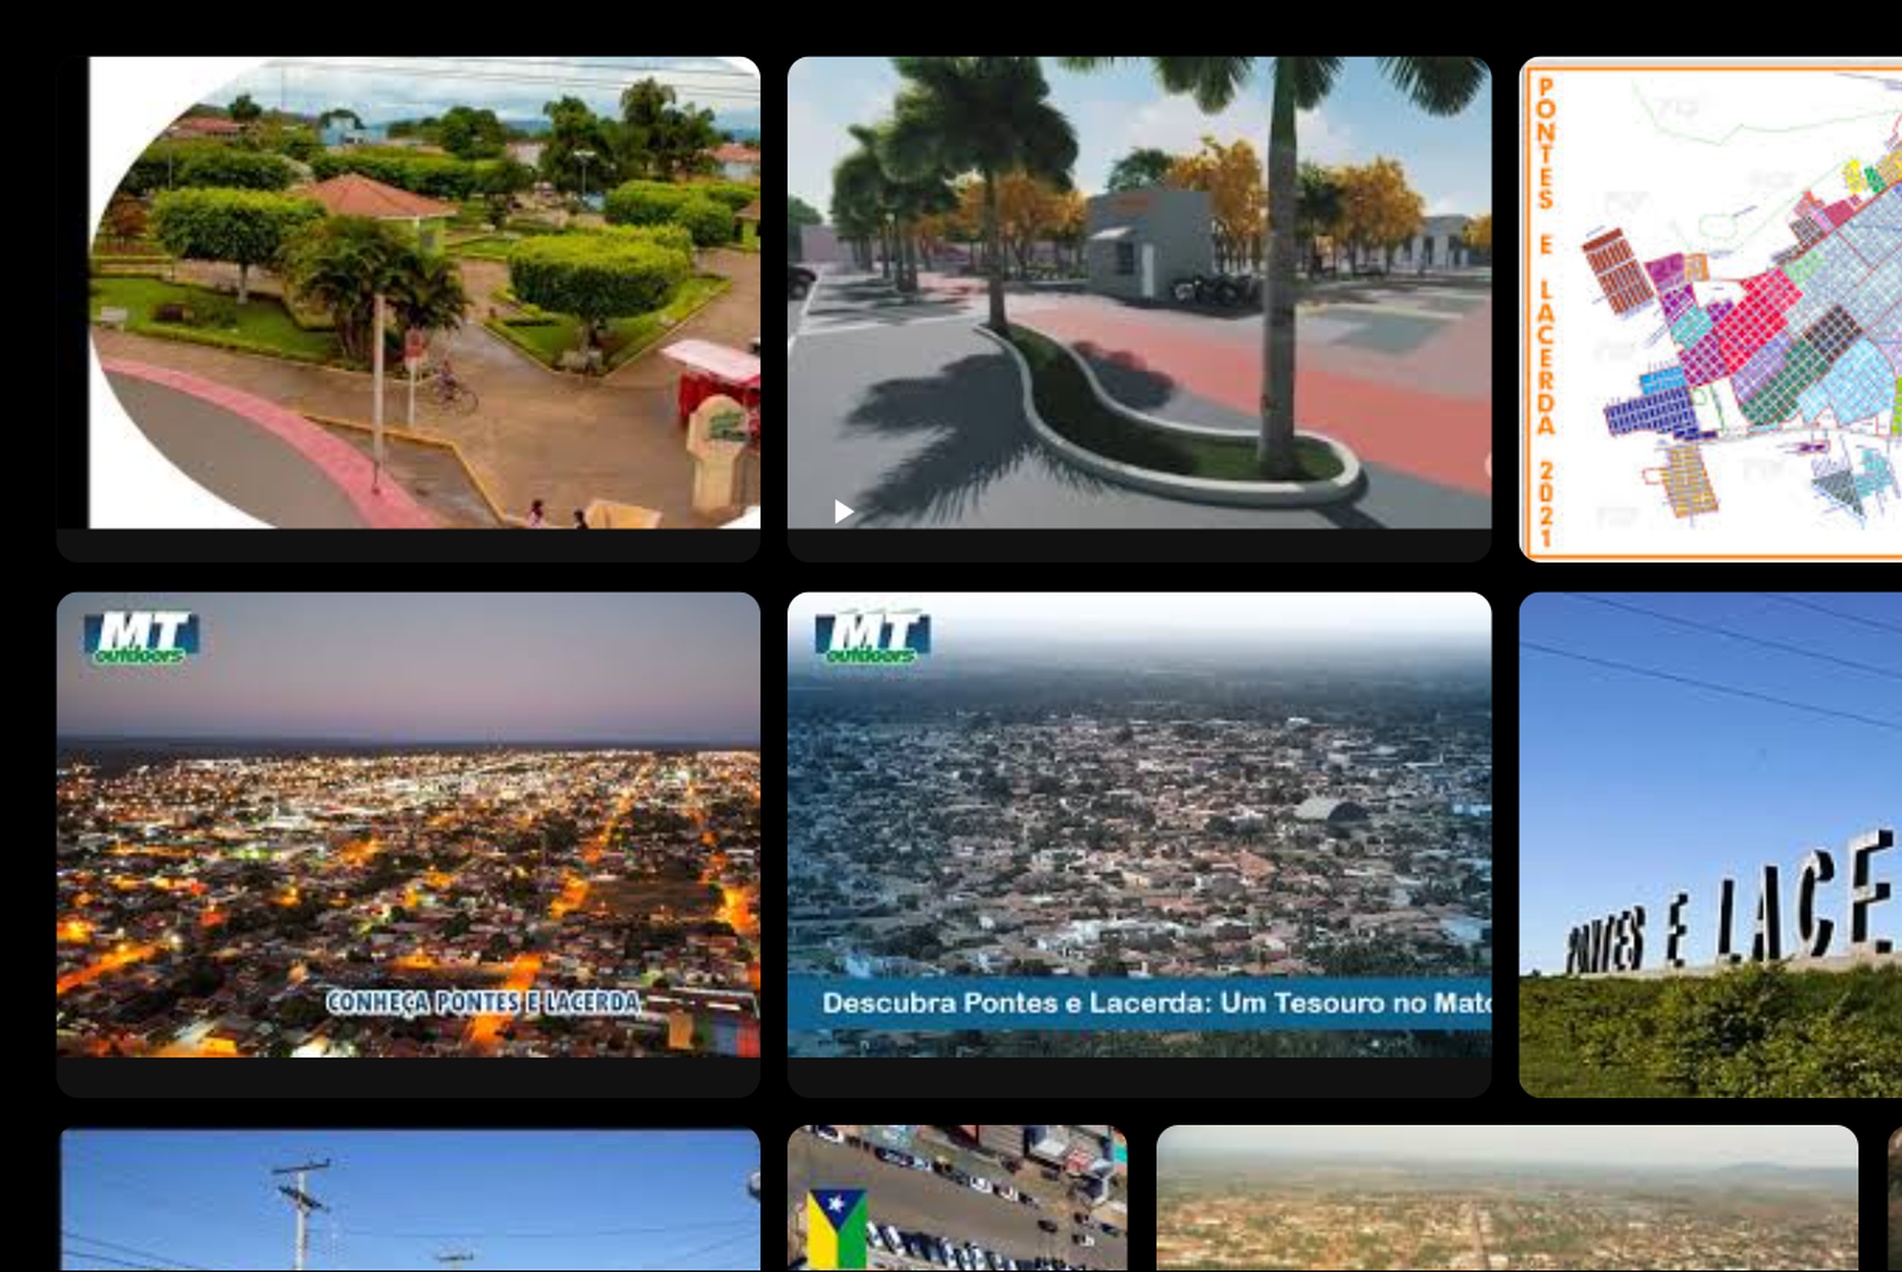This screenshot has height=1272, width=1902.
Task: Open the daytime aerial city view thumbnail
Action: (1139, 800)
